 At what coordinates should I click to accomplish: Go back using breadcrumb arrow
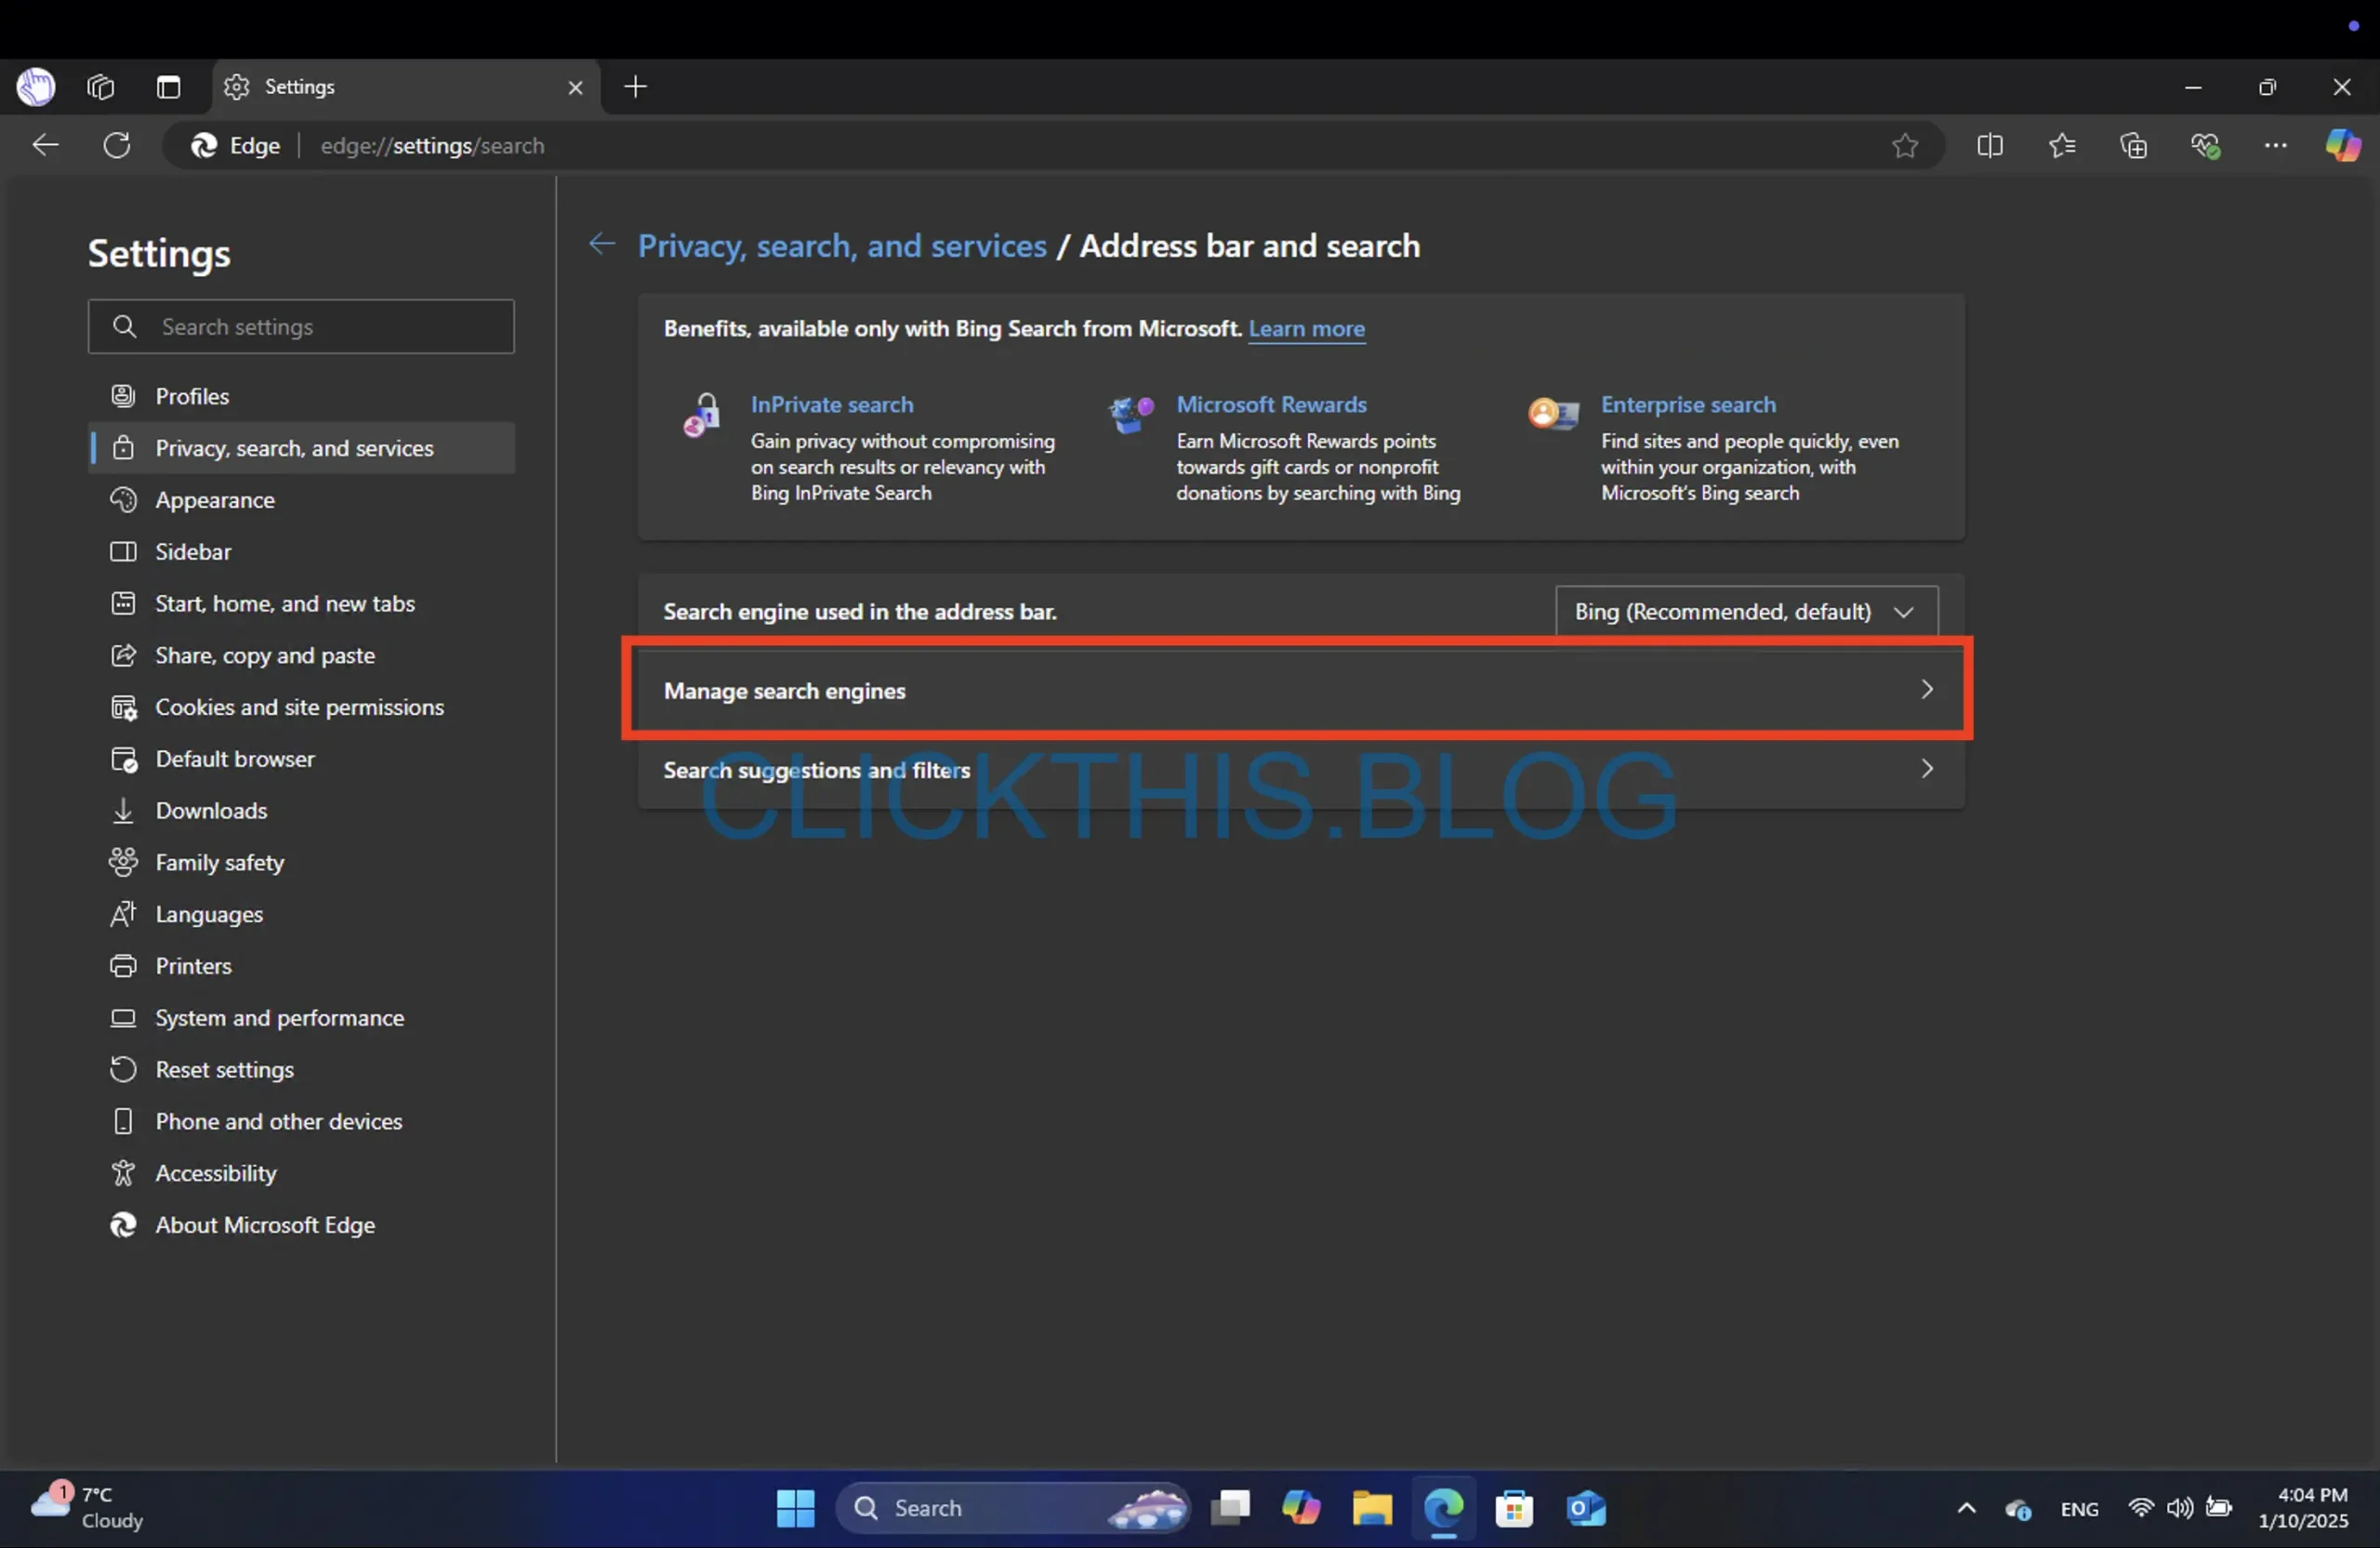tap(602, 244)
